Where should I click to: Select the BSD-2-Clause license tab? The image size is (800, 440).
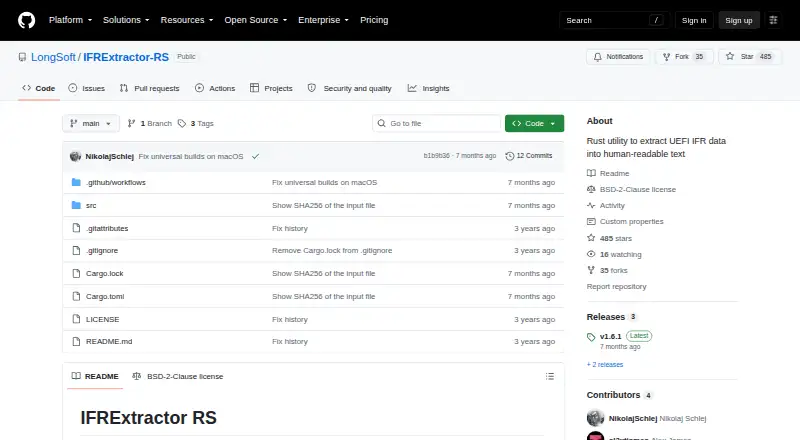click(x=178, y=377)
